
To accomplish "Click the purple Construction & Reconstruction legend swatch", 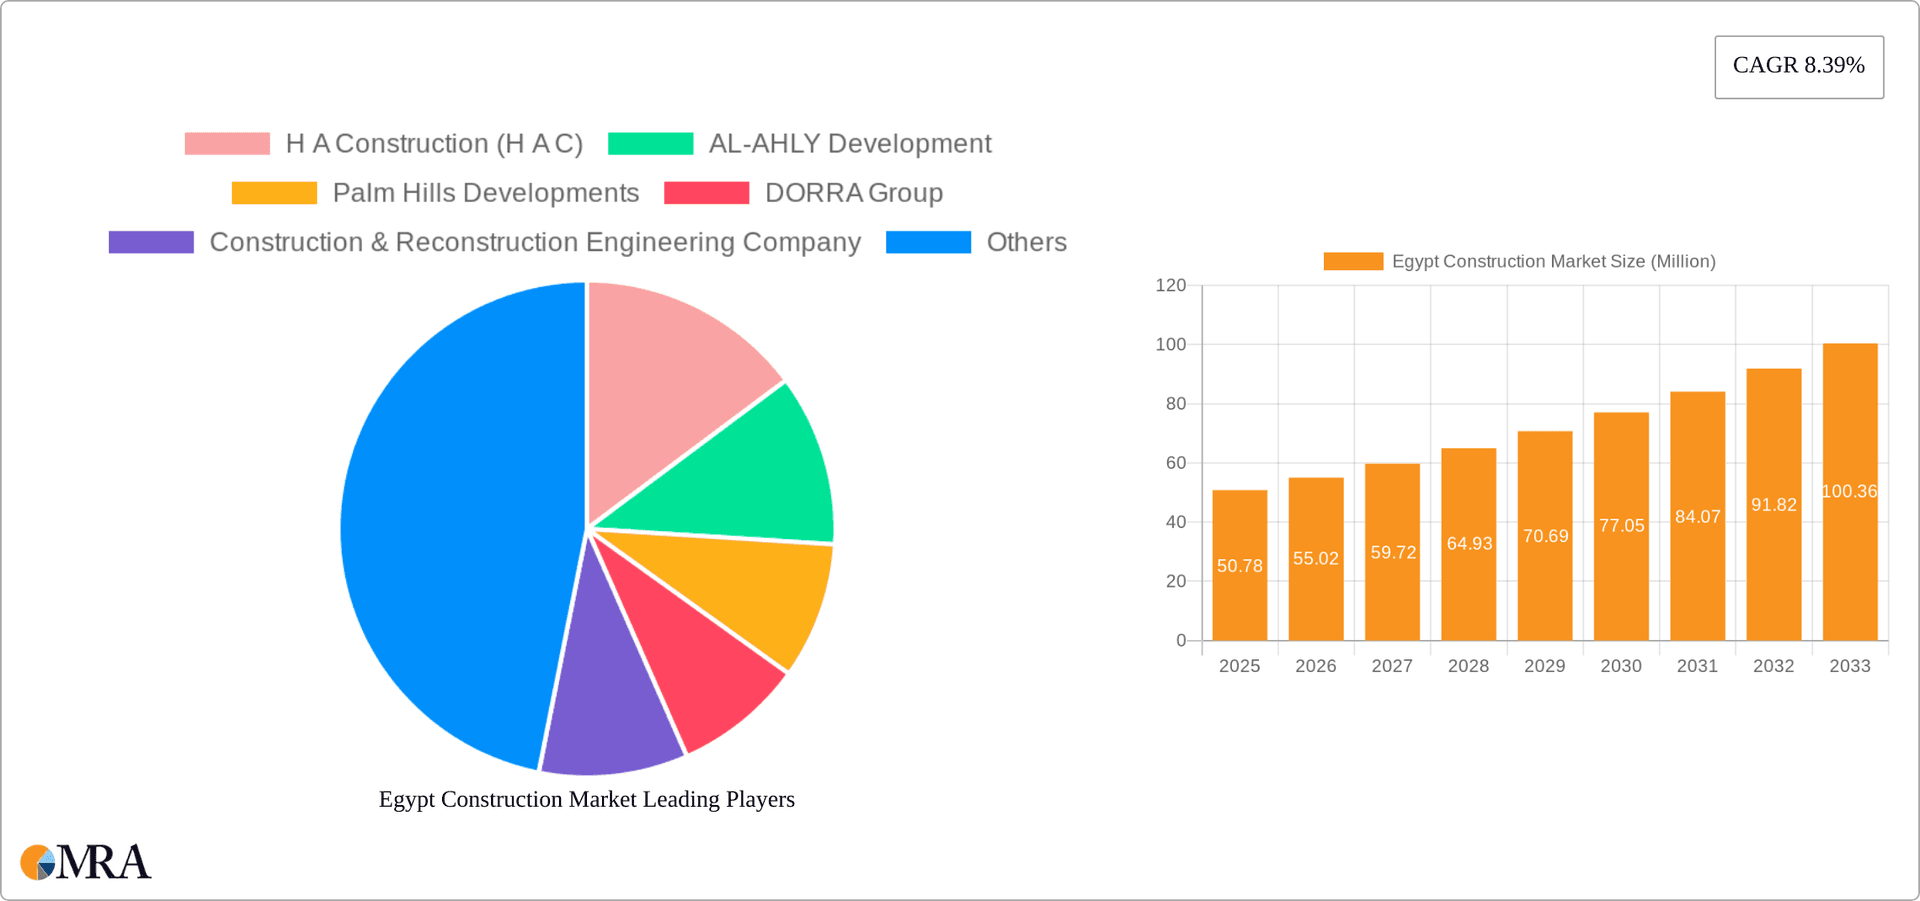I will (151, 242).
